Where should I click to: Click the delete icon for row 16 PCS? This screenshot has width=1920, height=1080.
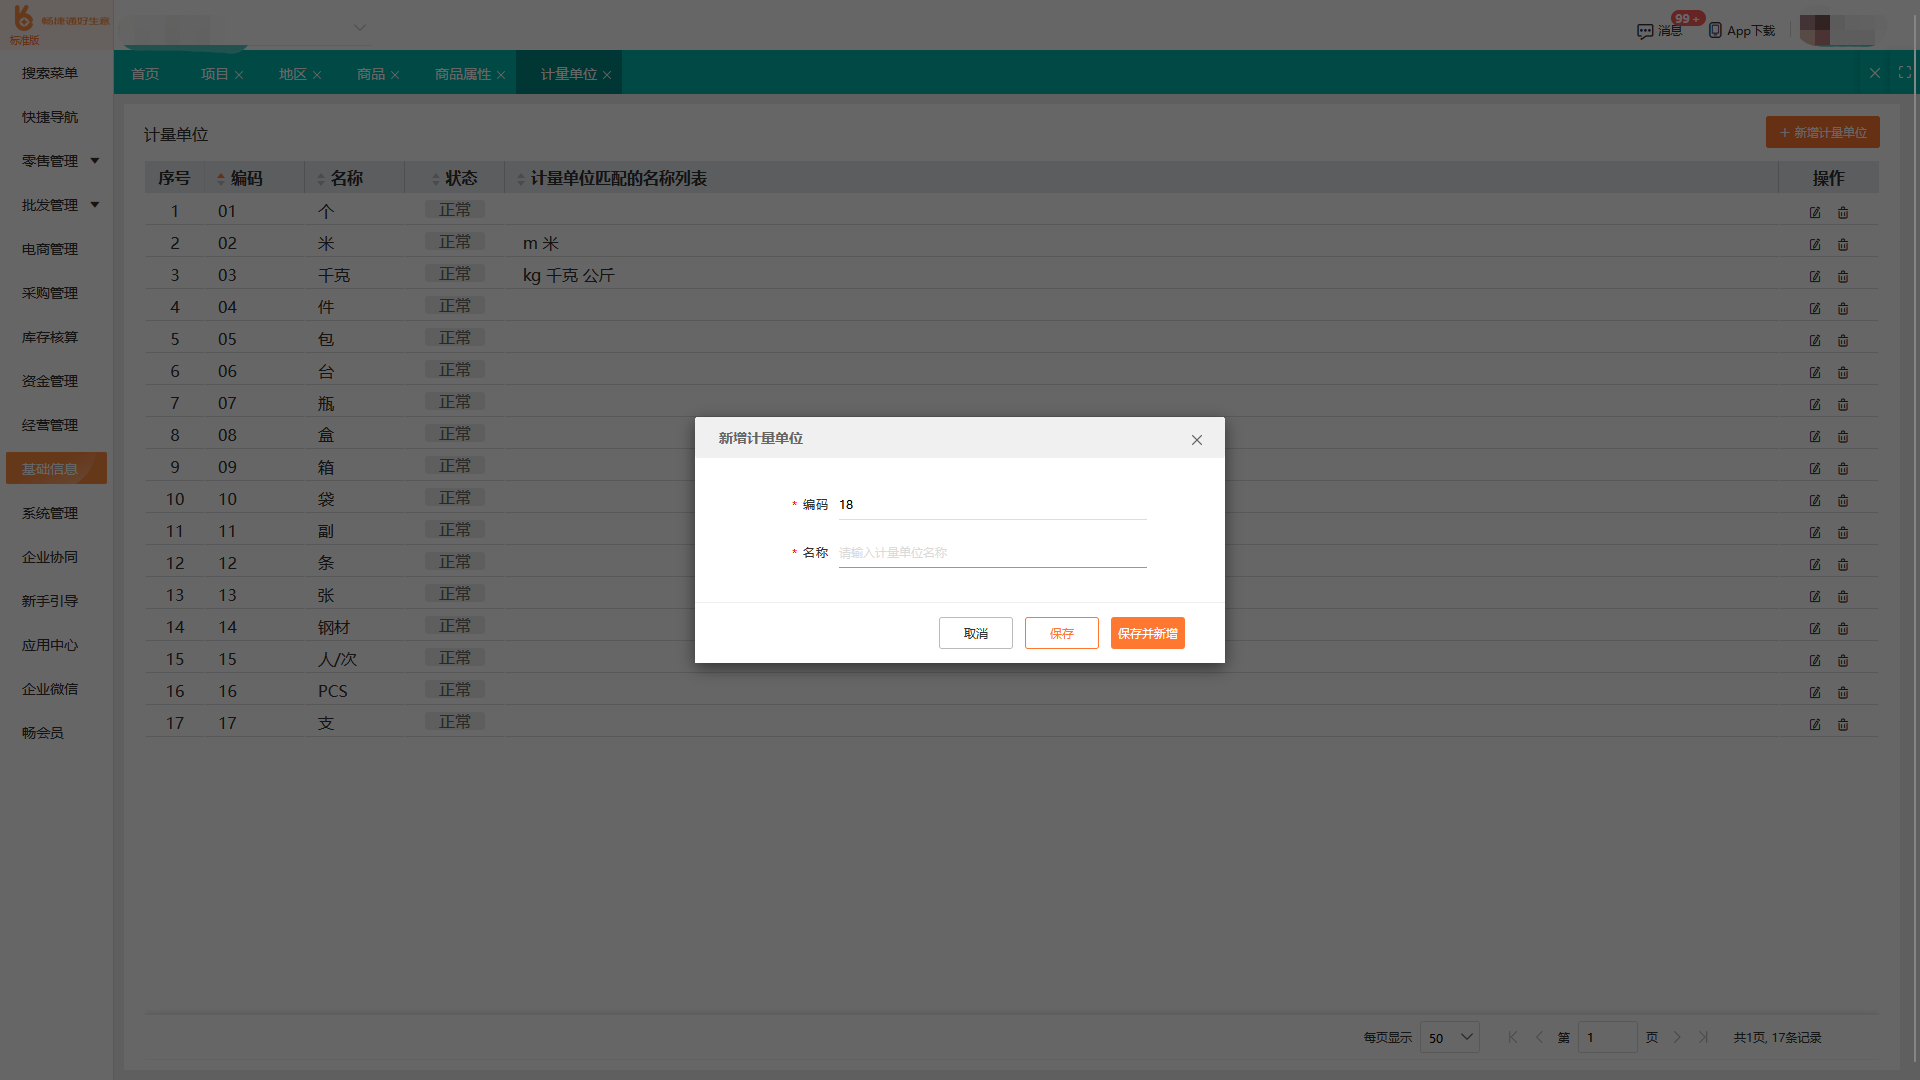[1844, 692]
